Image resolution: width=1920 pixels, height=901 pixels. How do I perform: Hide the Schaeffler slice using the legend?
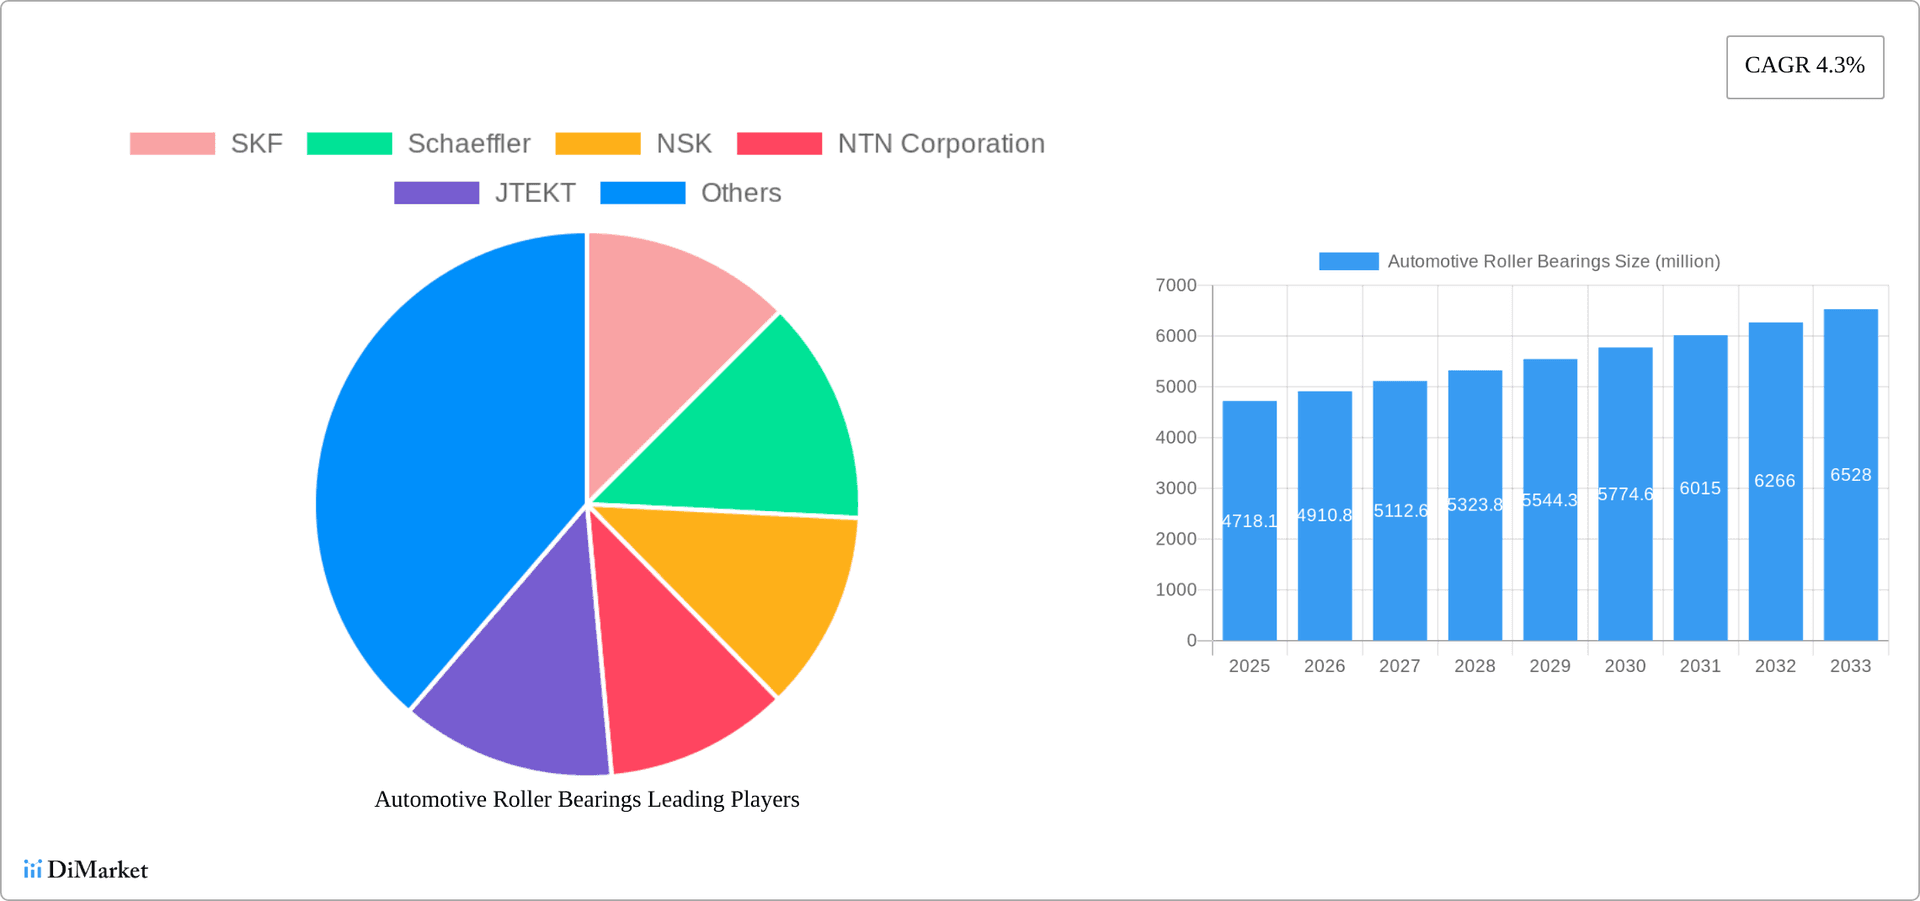[x=469, y=143]
